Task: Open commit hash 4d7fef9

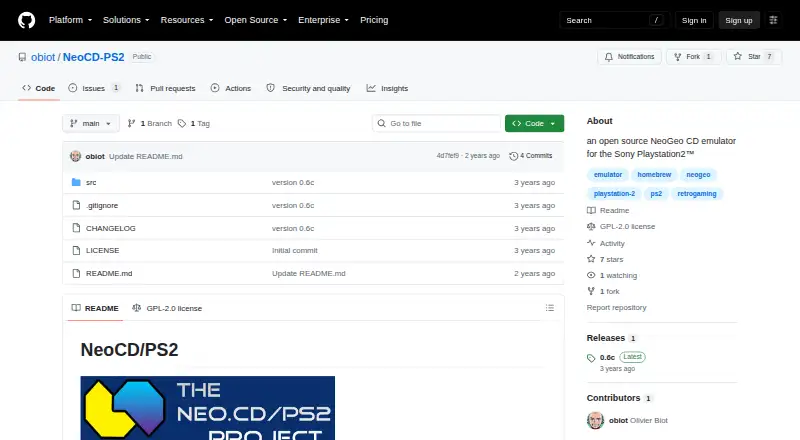Action: pyautogui.click(x=447, y=156)
